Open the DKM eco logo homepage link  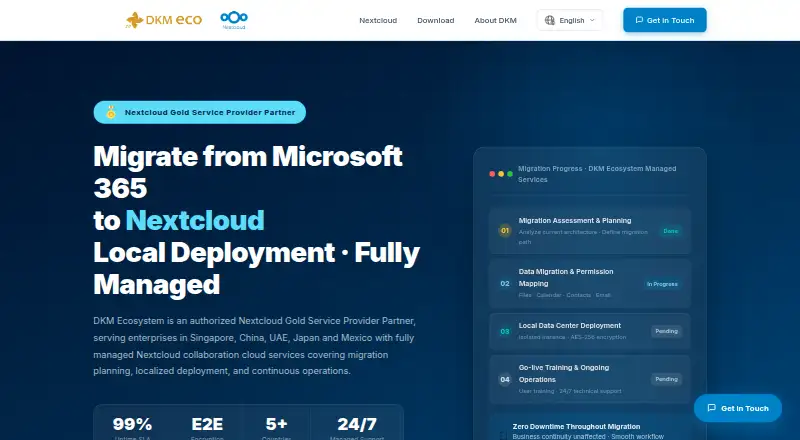(164, 20)
